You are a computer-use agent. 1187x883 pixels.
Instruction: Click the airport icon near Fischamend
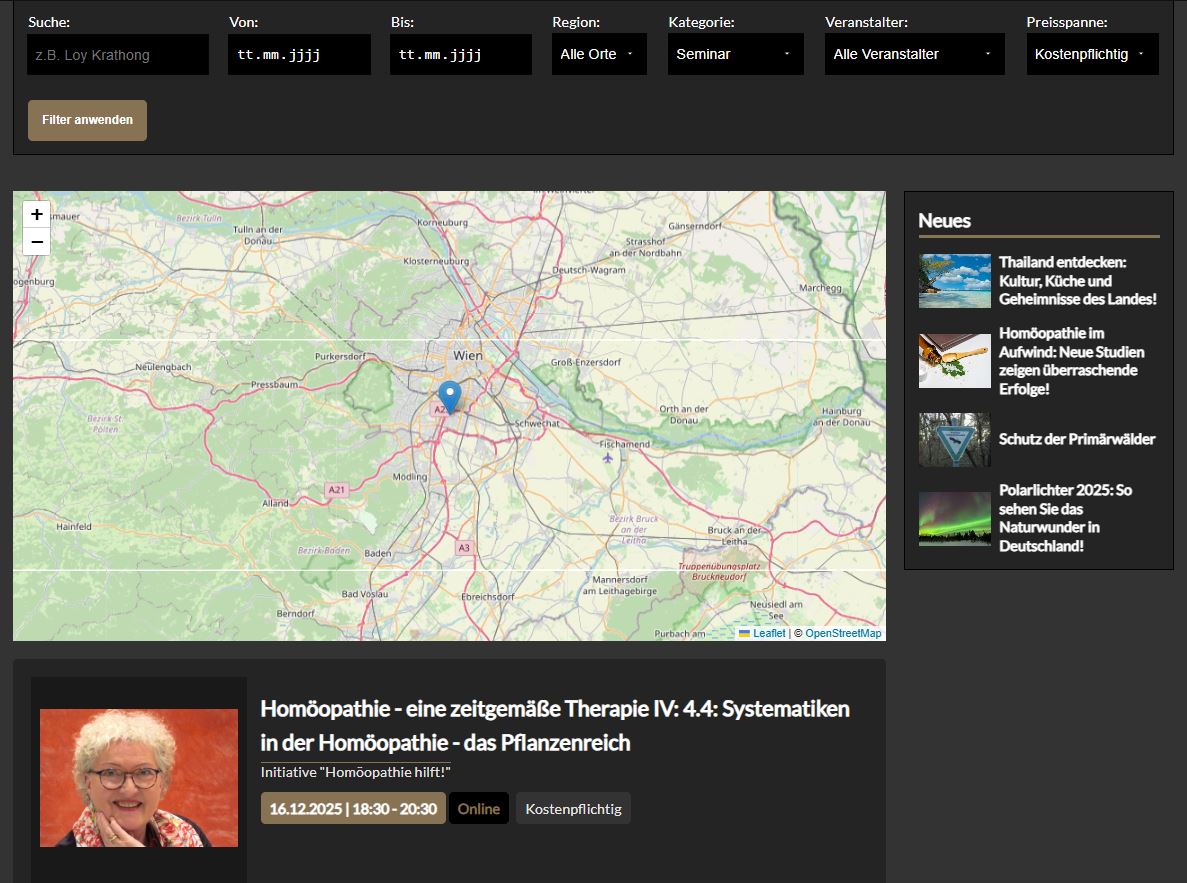608,458
